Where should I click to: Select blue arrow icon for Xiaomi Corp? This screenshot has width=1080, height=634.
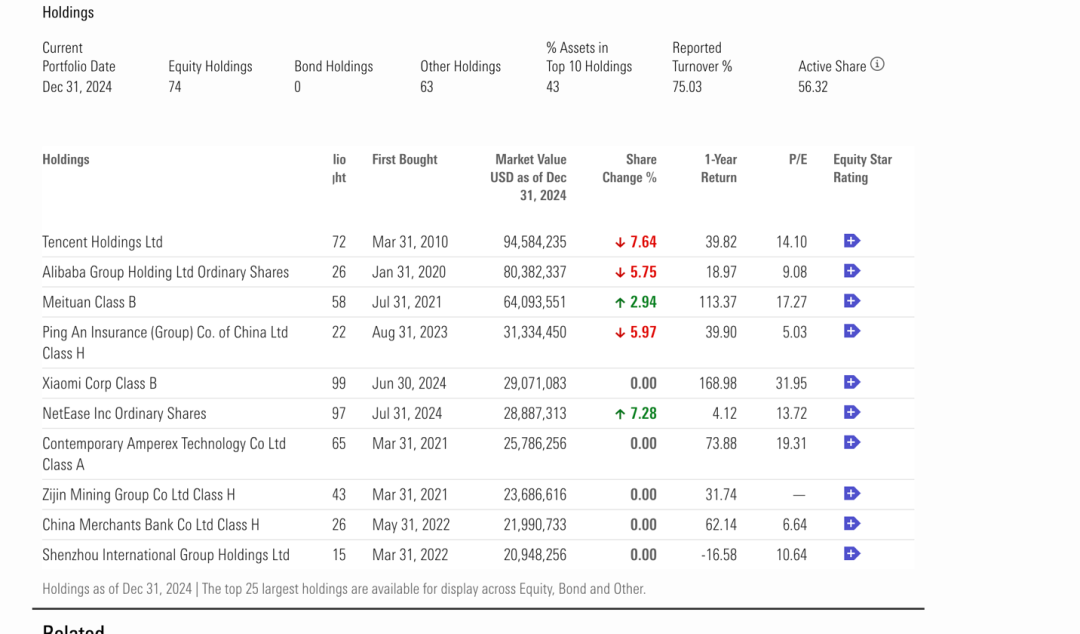coord(852,382)
